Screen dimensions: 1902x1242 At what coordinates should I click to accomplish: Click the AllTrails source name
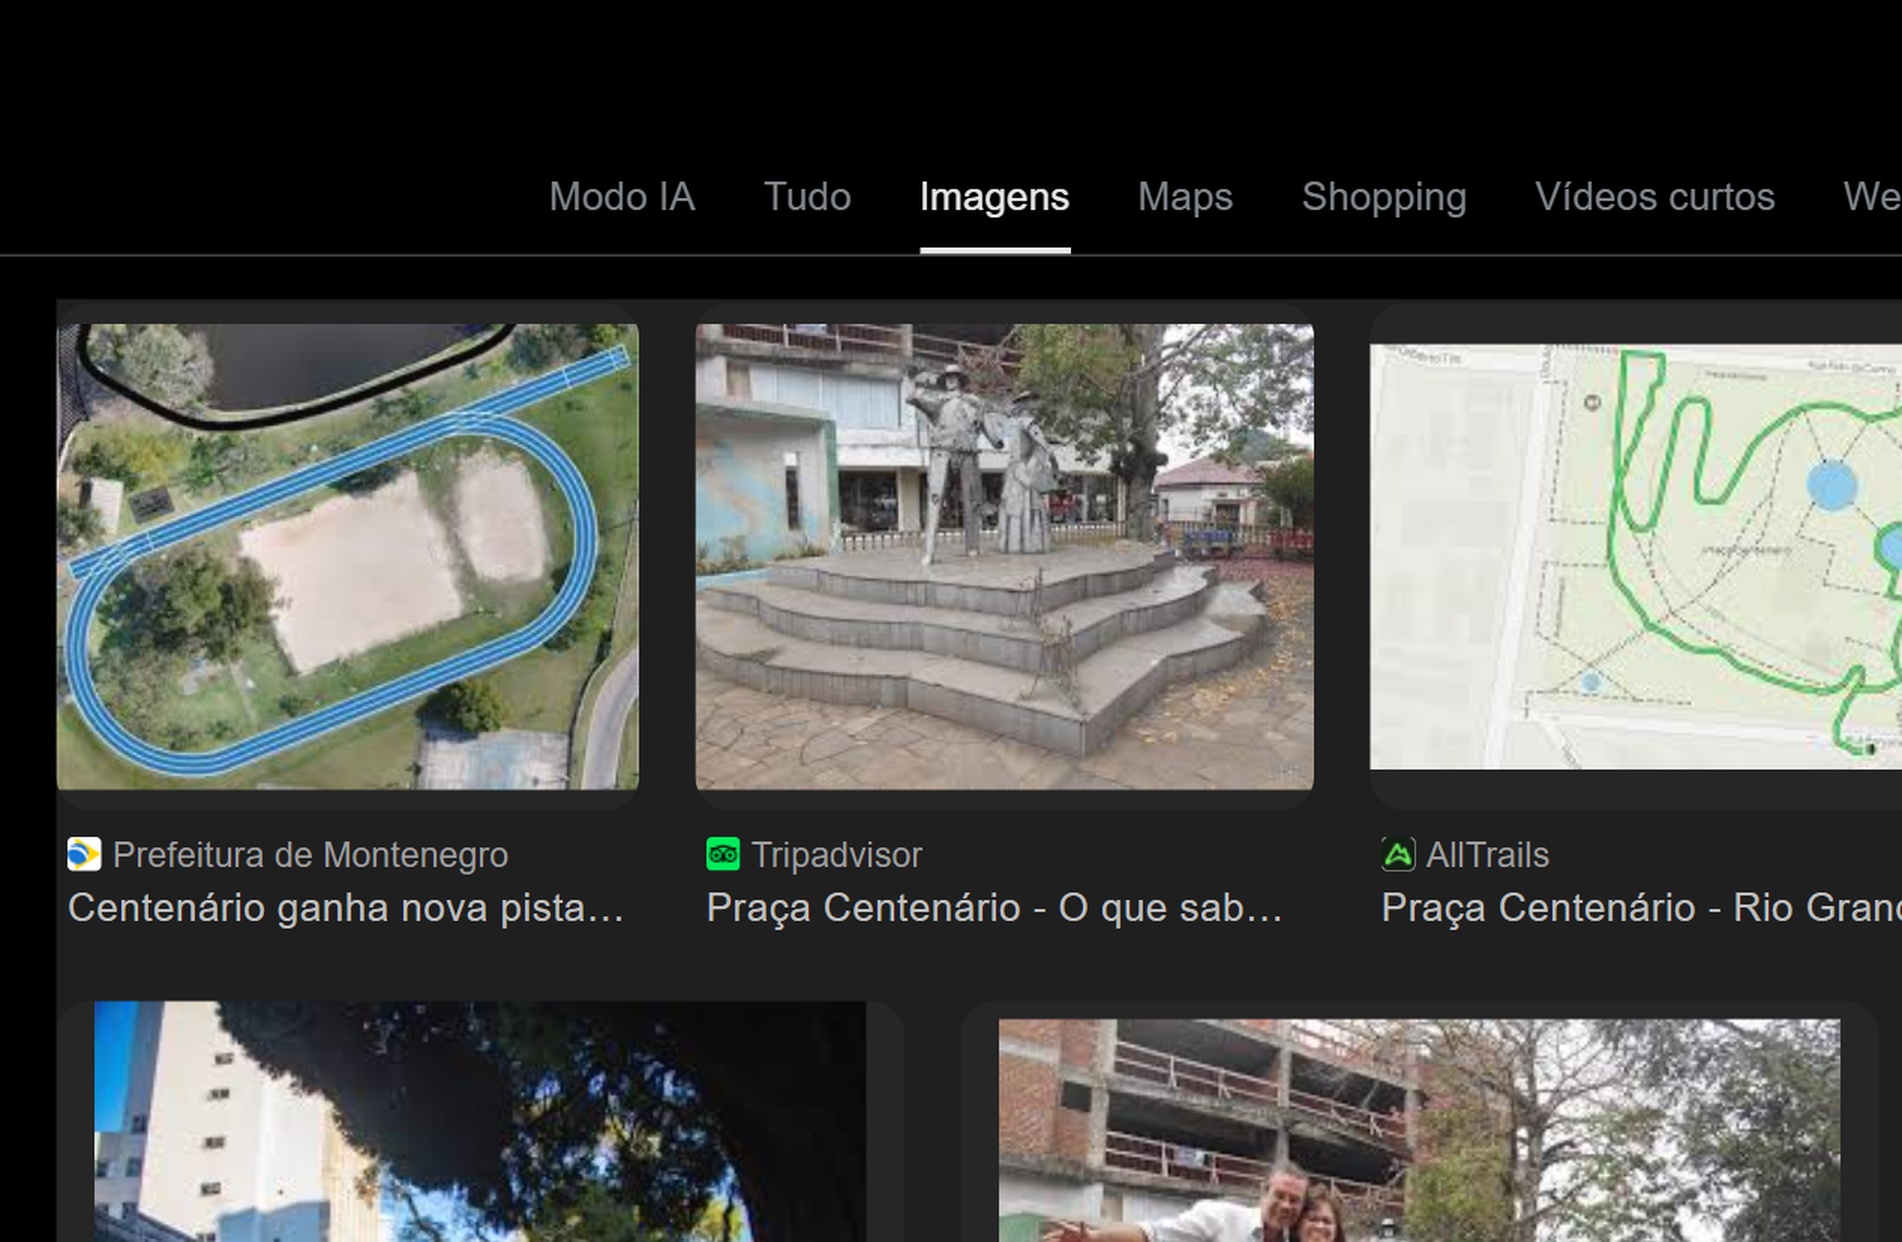[1487, 855]
